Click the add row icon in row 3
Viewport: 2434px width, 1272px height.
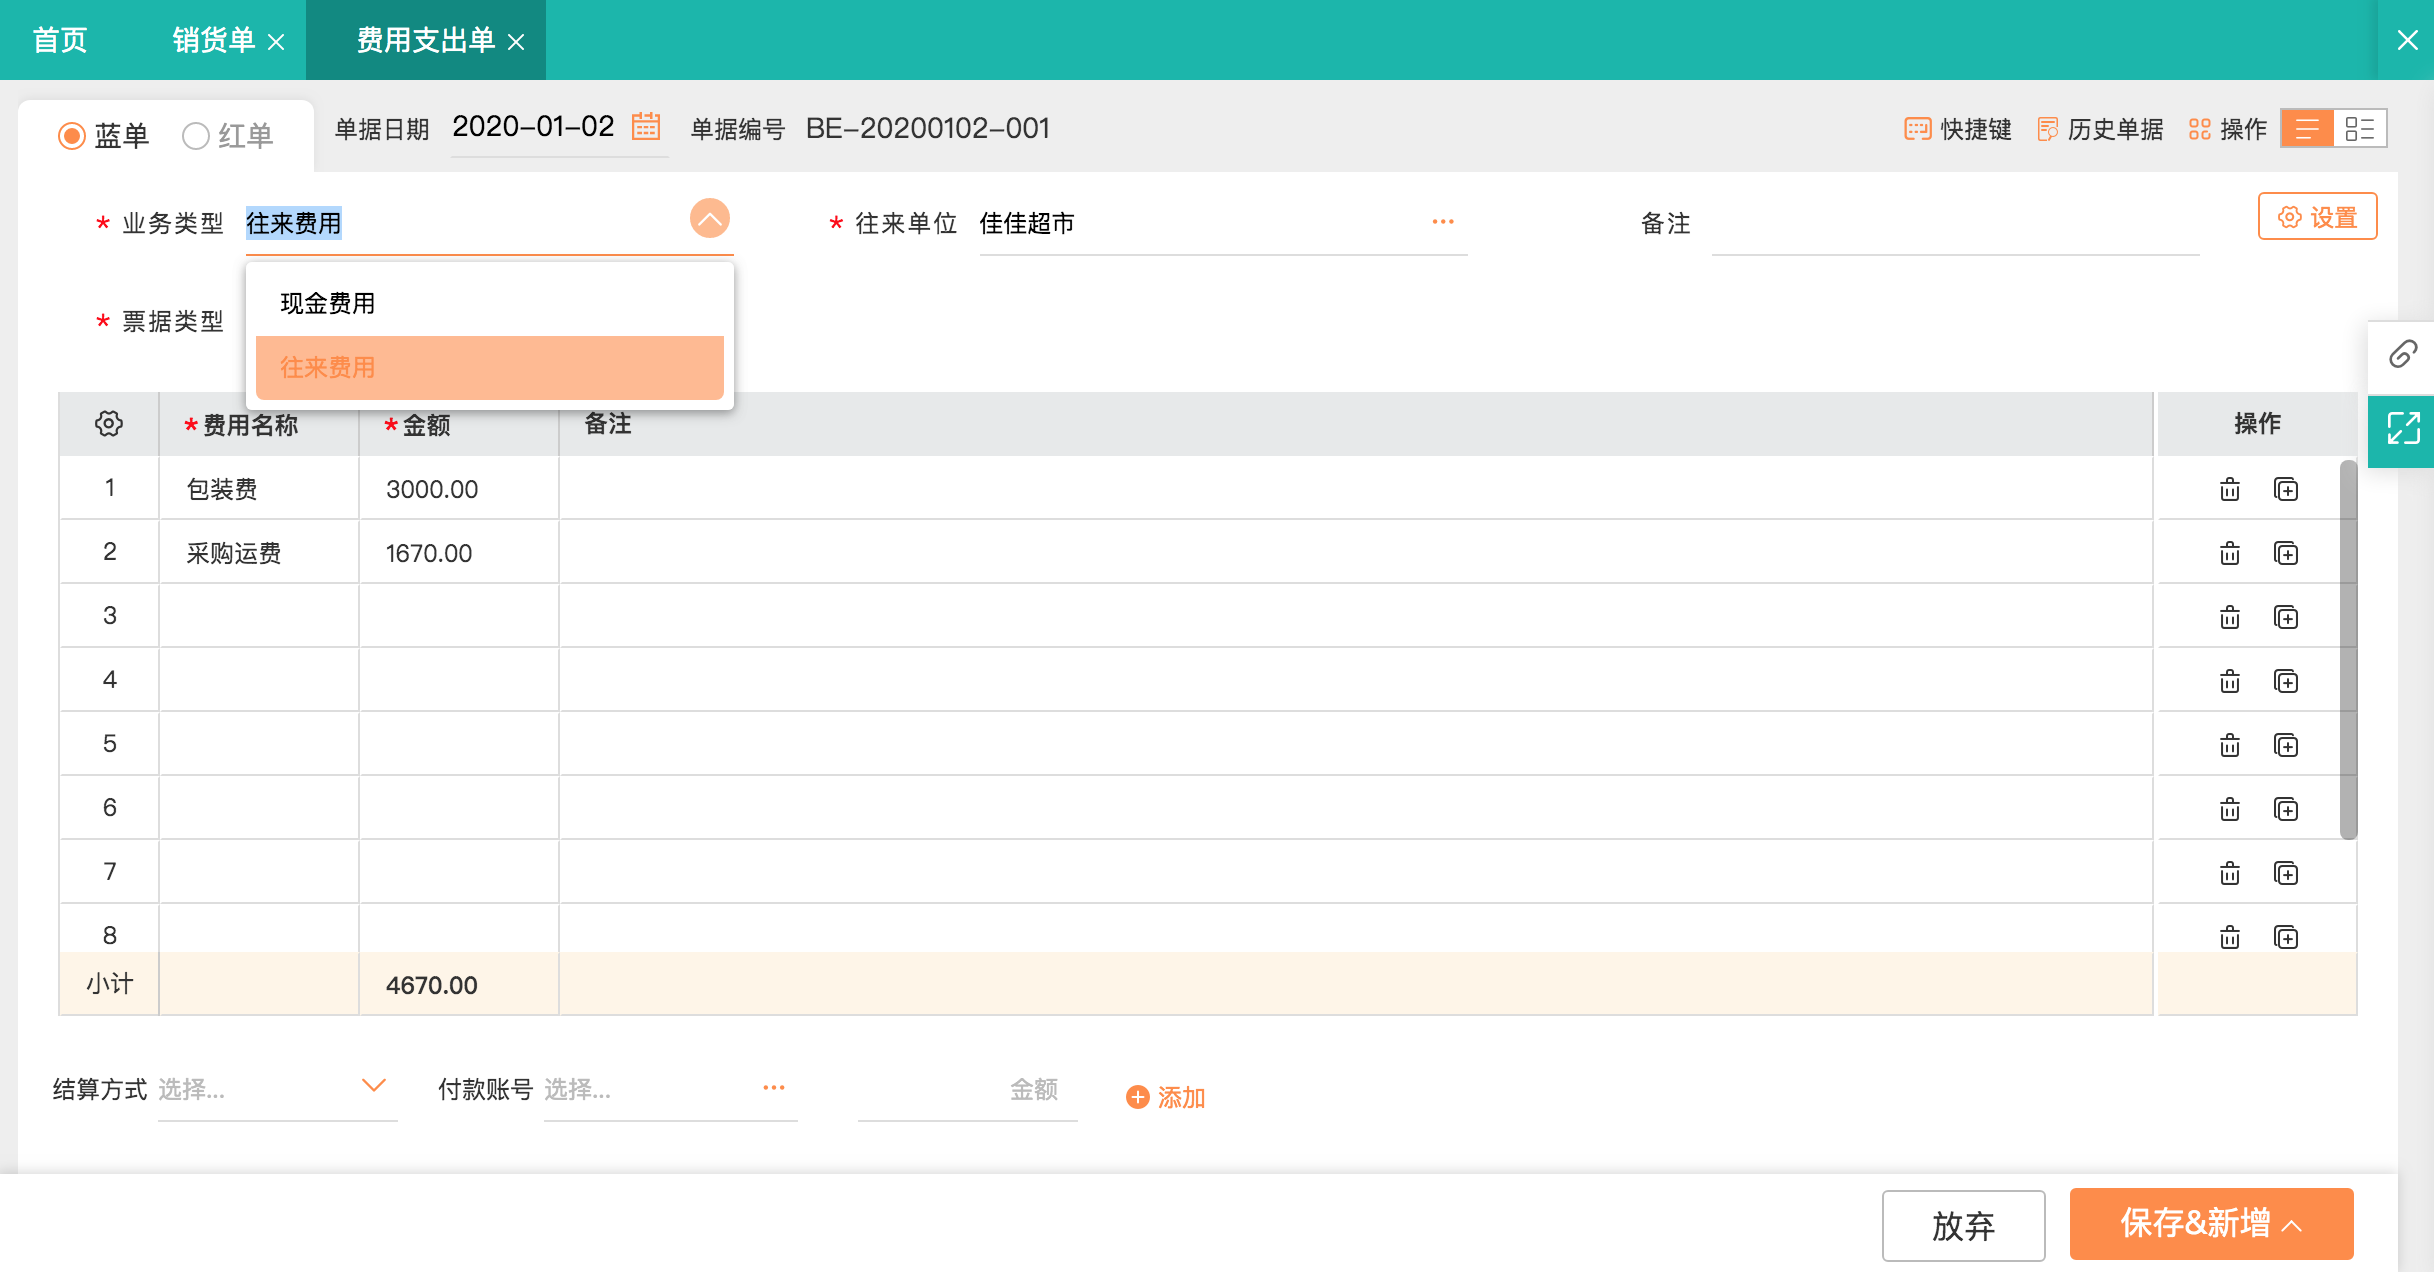click(2288, 615)
